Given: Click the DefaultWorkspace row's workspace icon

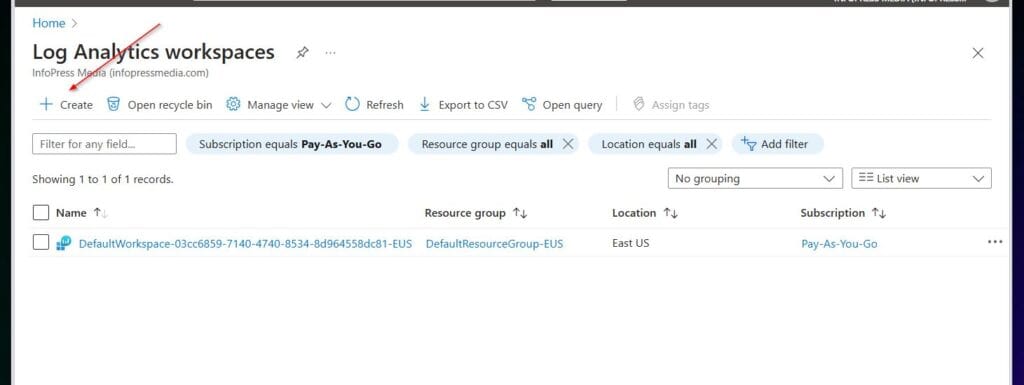Looking at the screenshot, I should coord(64,243).
